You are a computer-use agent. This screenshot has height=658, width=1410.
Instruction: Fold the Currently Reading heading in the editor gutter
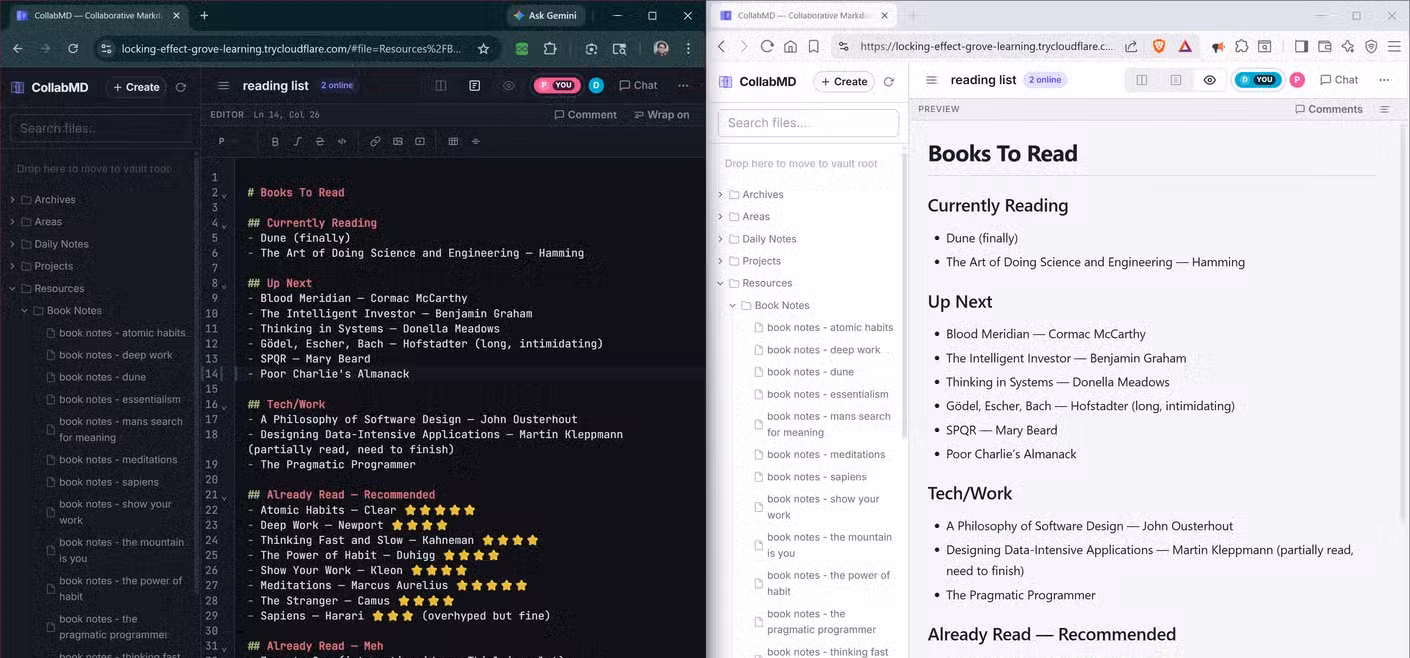(224, 226)
